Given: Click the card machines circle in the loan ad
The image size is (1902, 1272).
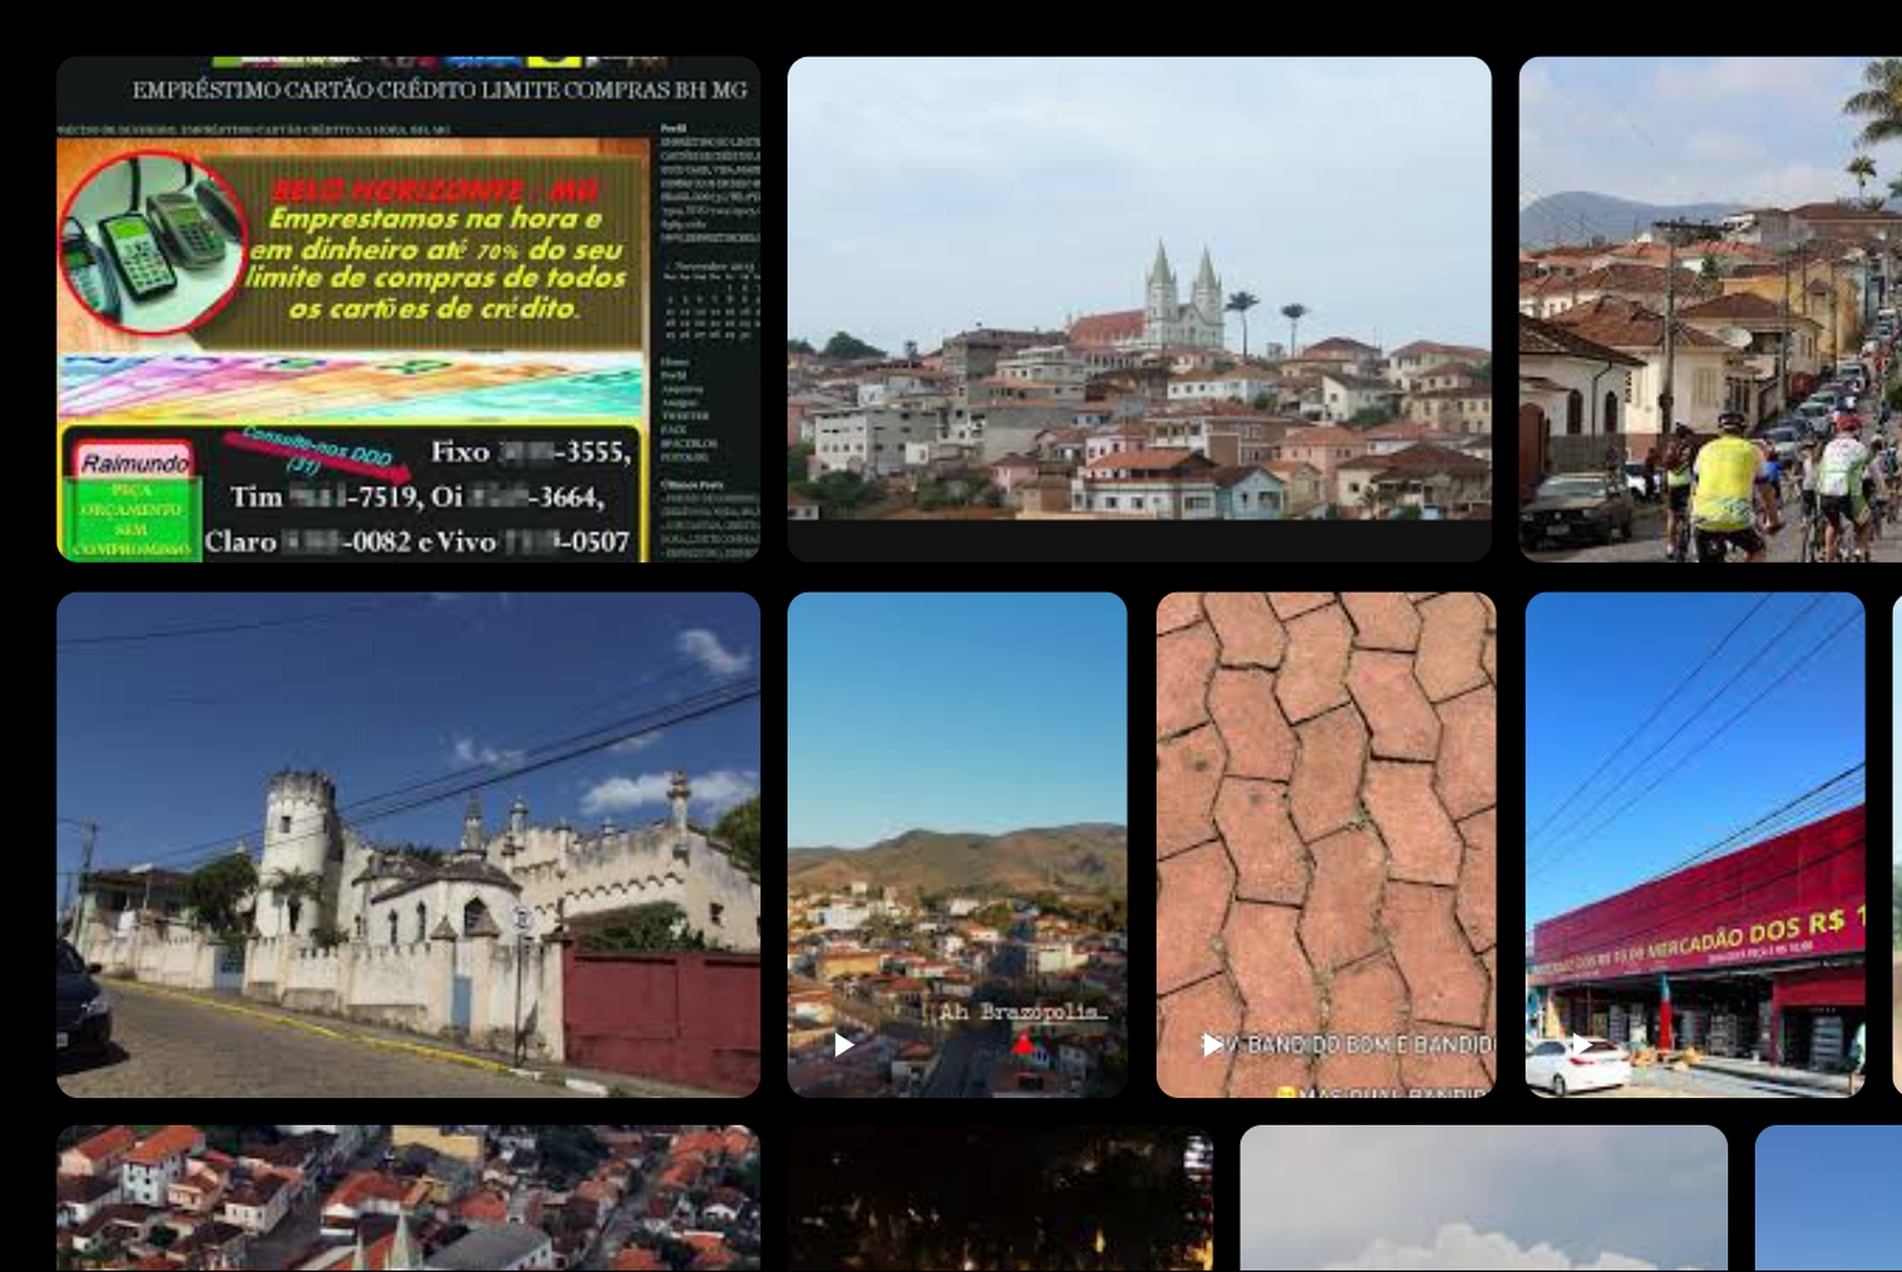Looking at the screenshot, I should pyautogui.click(x=151, y=243).
